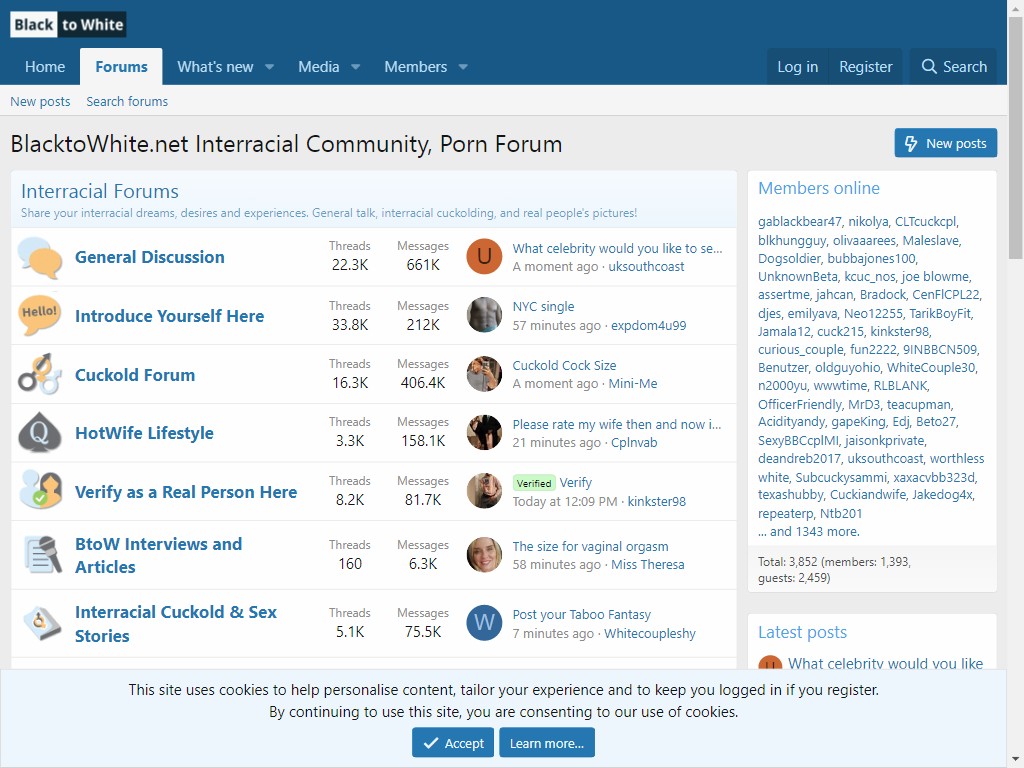Click the "Hello!" Introduce Yourself forum icon
Viewport: 1024px width, 768px height.
point(40,316)
